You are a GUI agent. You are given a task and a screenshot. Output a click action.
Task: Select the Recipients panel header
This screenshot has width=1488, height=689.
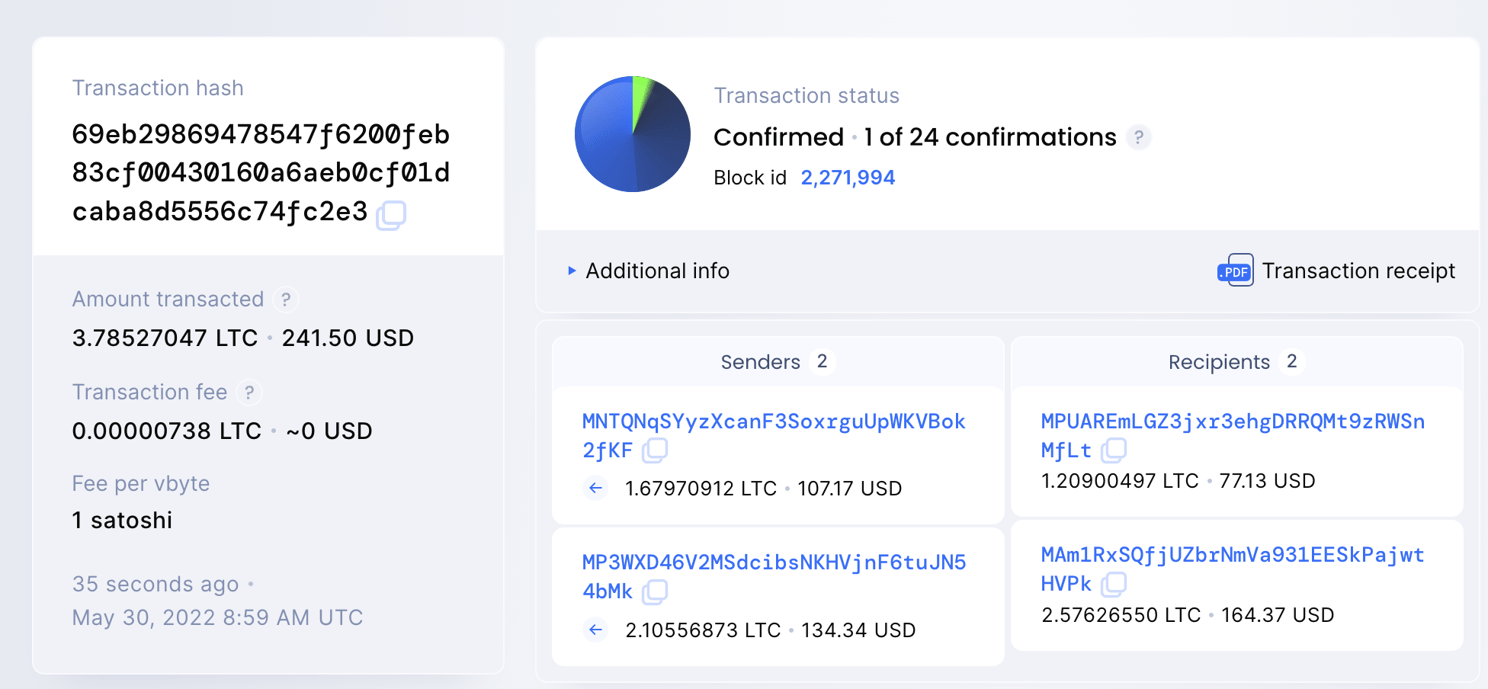point(1220,362)
